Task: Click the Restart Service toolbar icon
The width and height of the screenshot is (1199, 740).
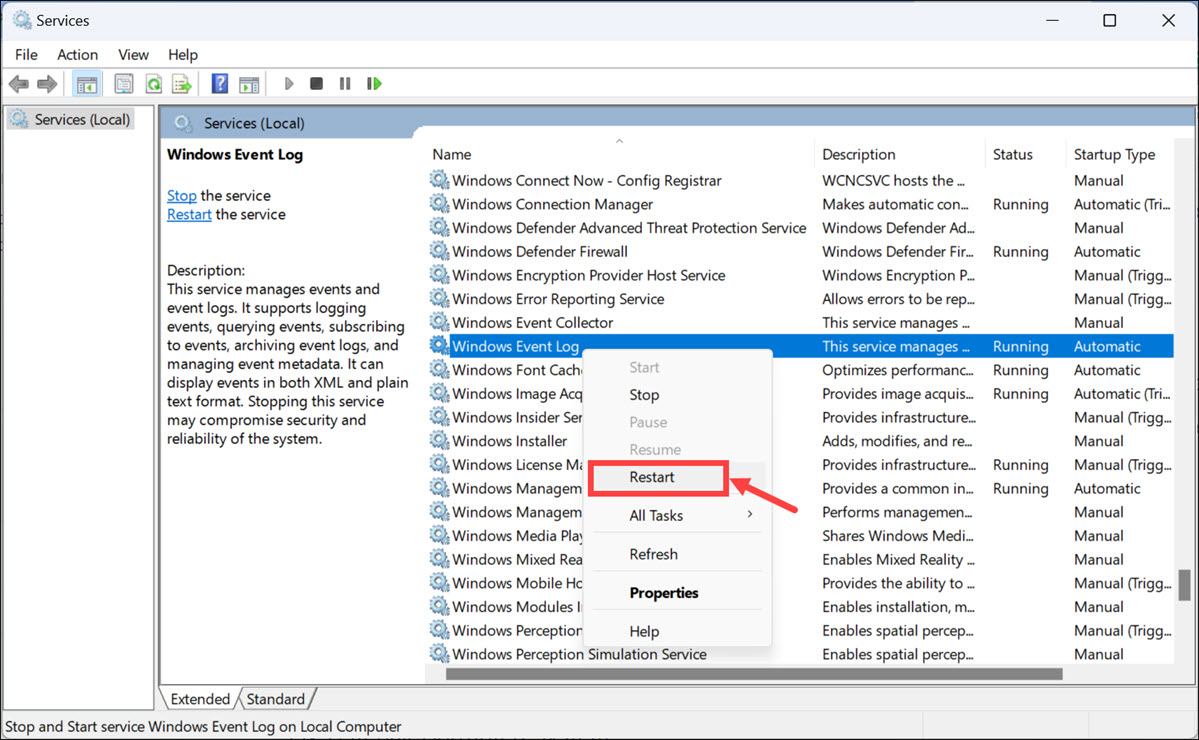Action: 374,83
